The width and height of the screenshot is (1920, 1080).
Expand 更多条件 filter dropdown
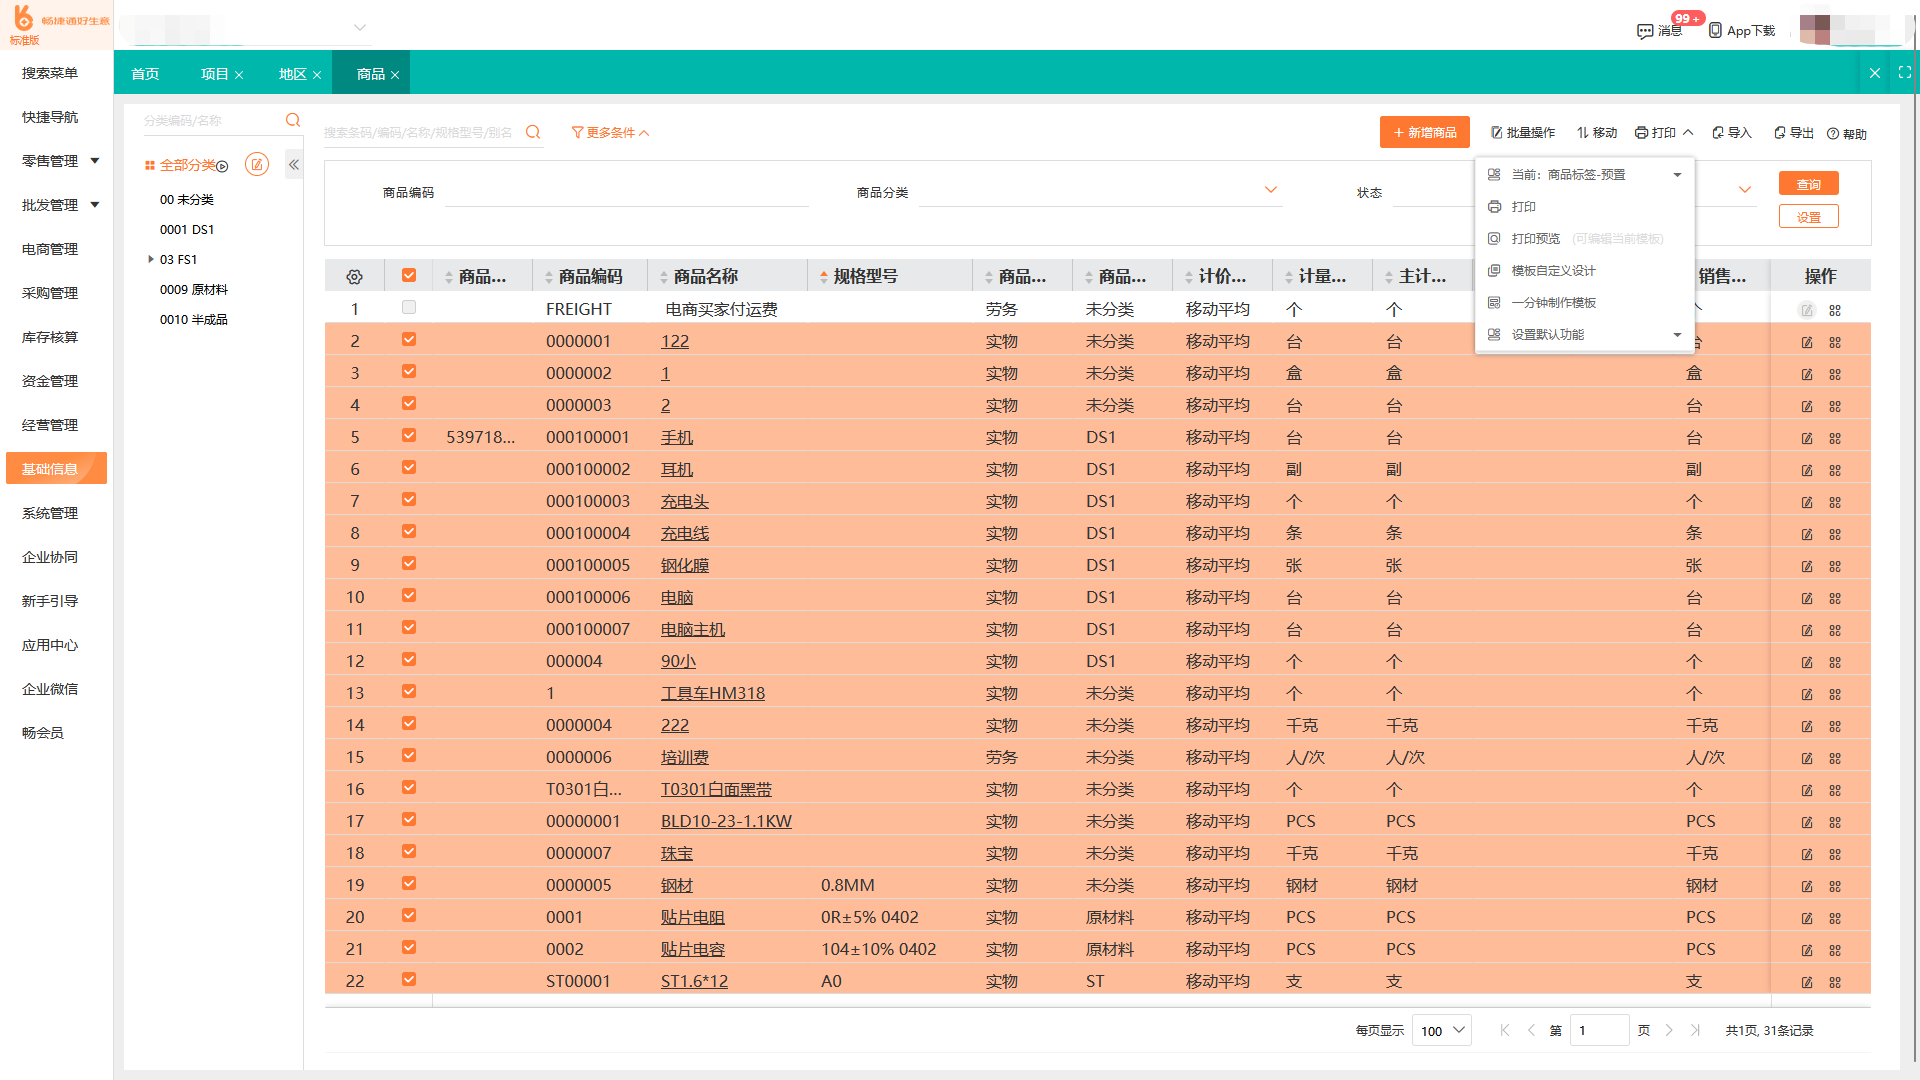(x=611, y=132)
